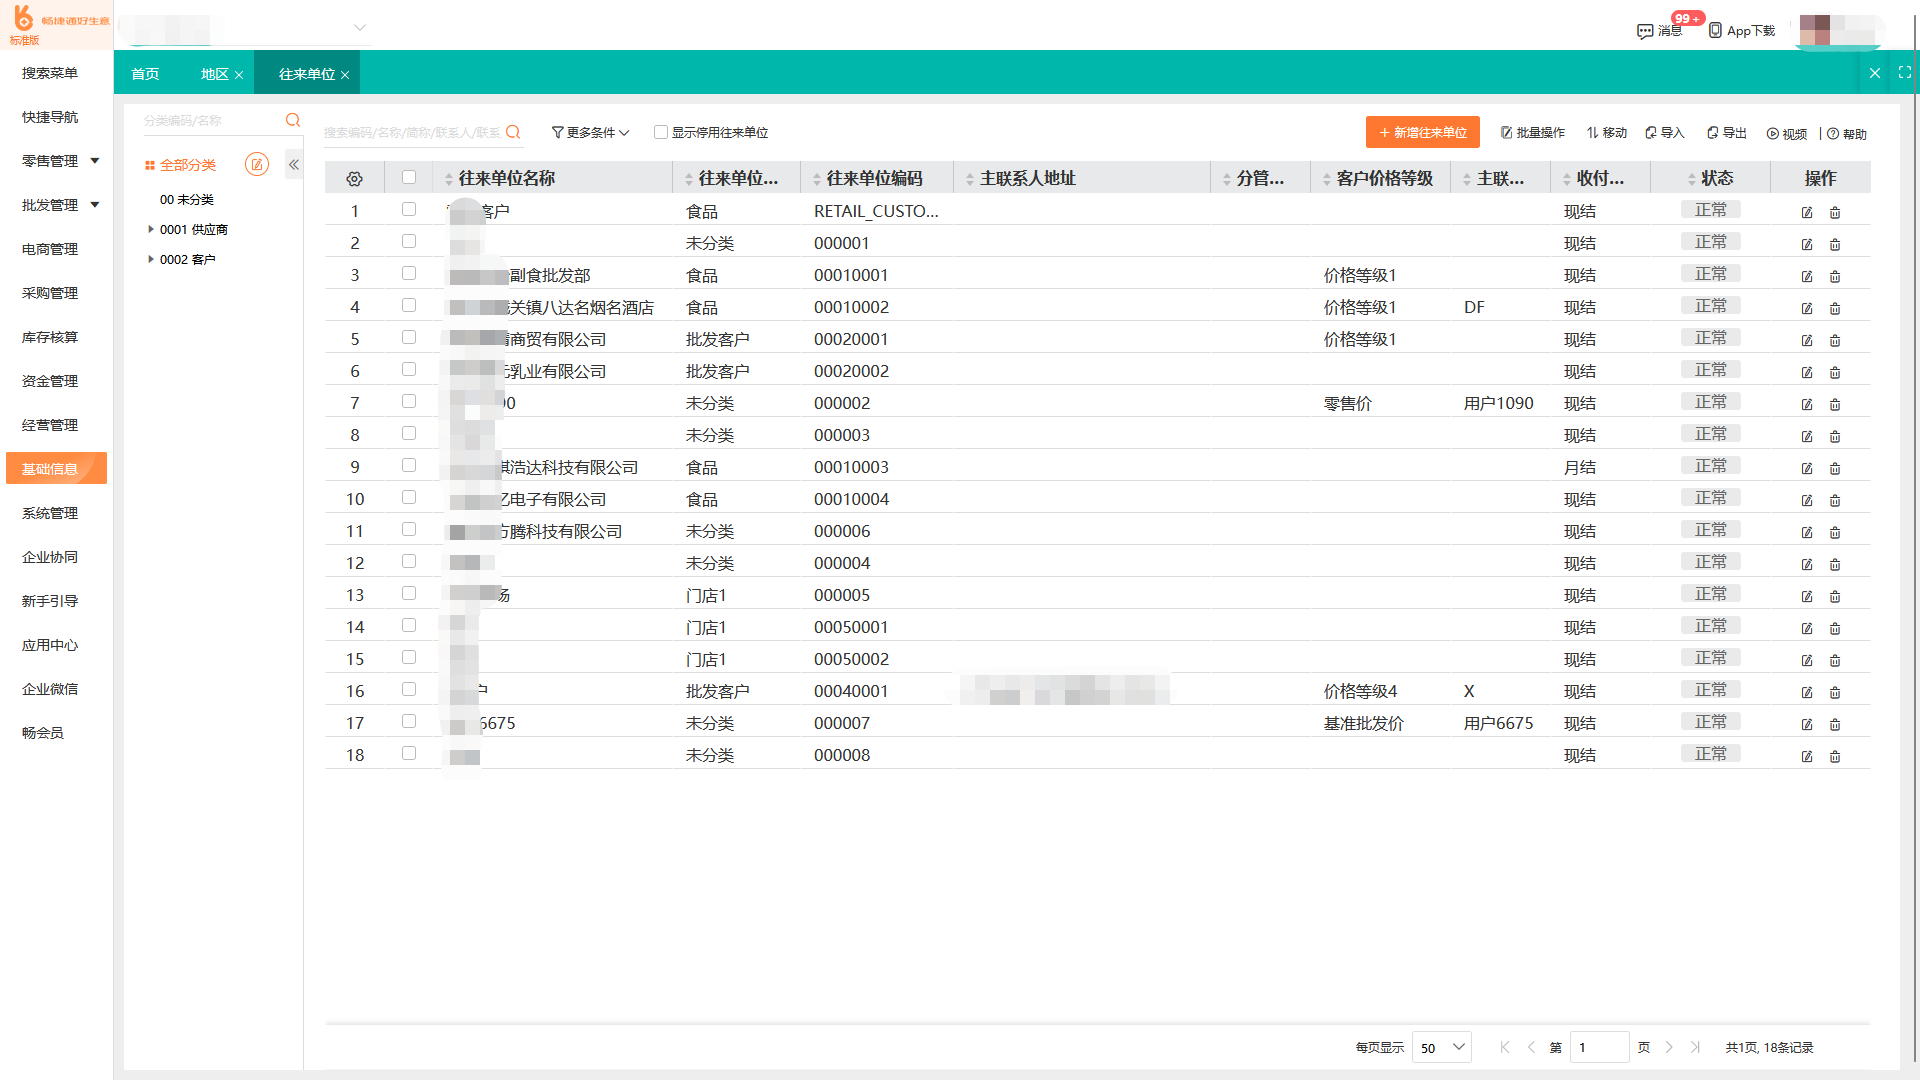Expand 0001 供应商 tree item
This screenshot has width=1920, height=1080.
[149, 229]
